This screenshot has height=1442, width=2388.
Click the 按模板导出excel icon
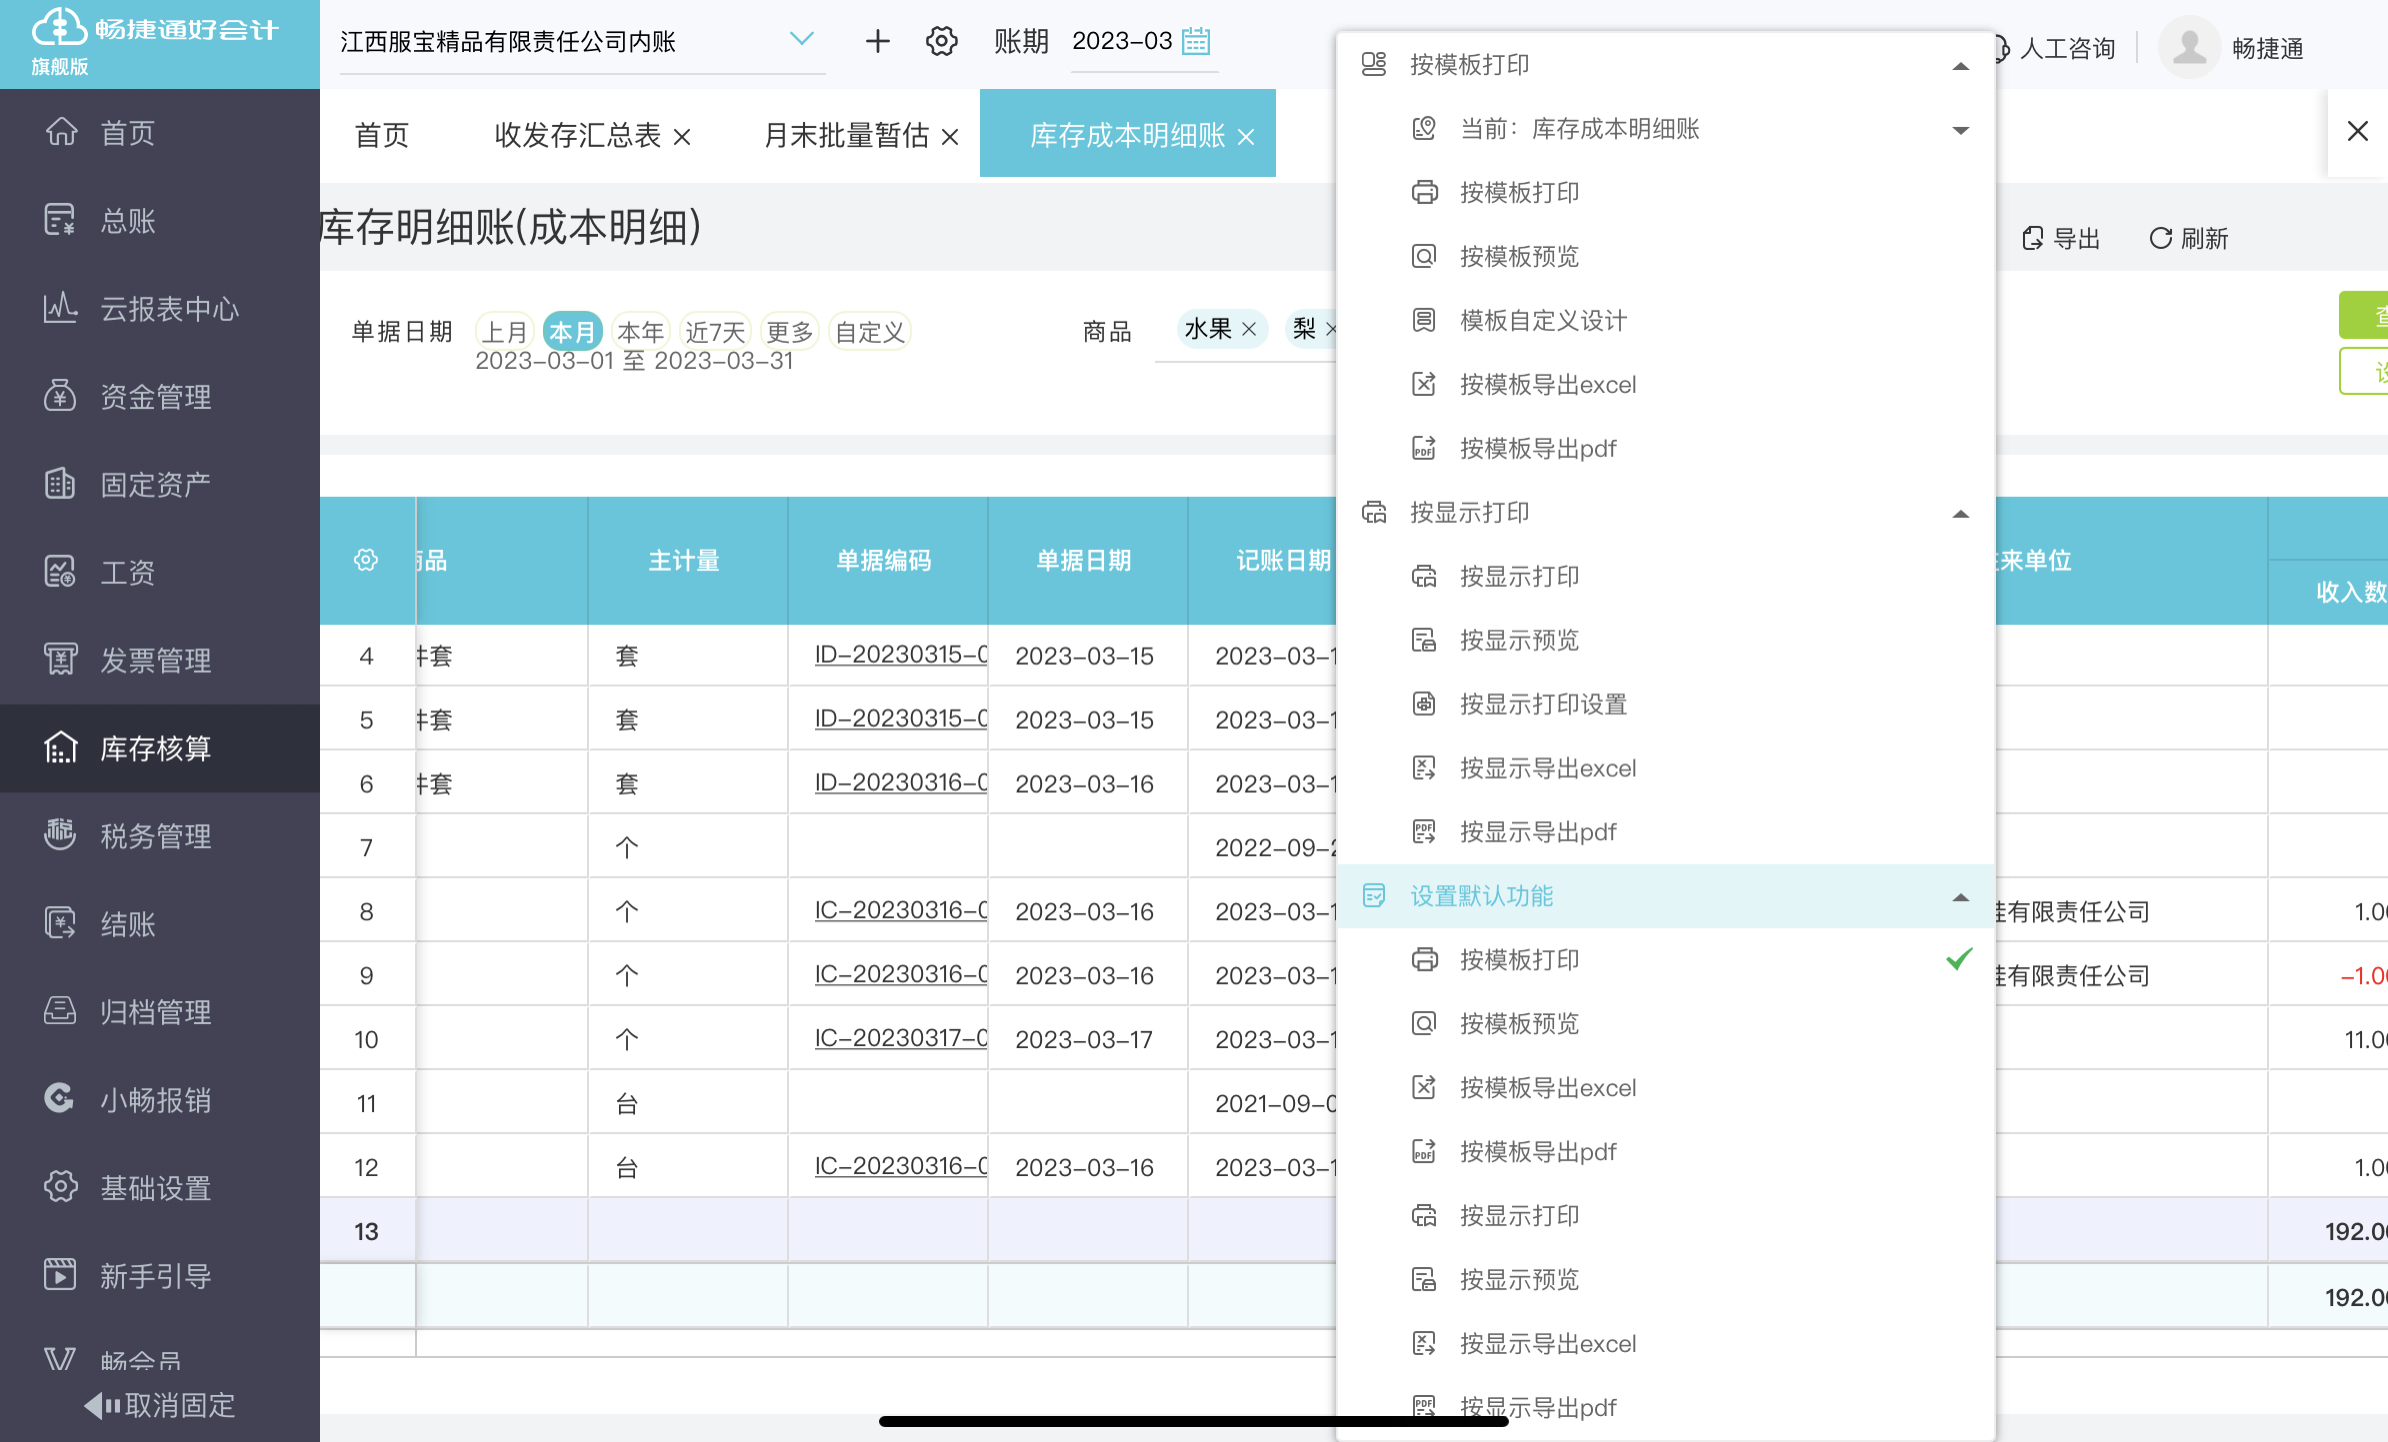(x=1426, y=384)
